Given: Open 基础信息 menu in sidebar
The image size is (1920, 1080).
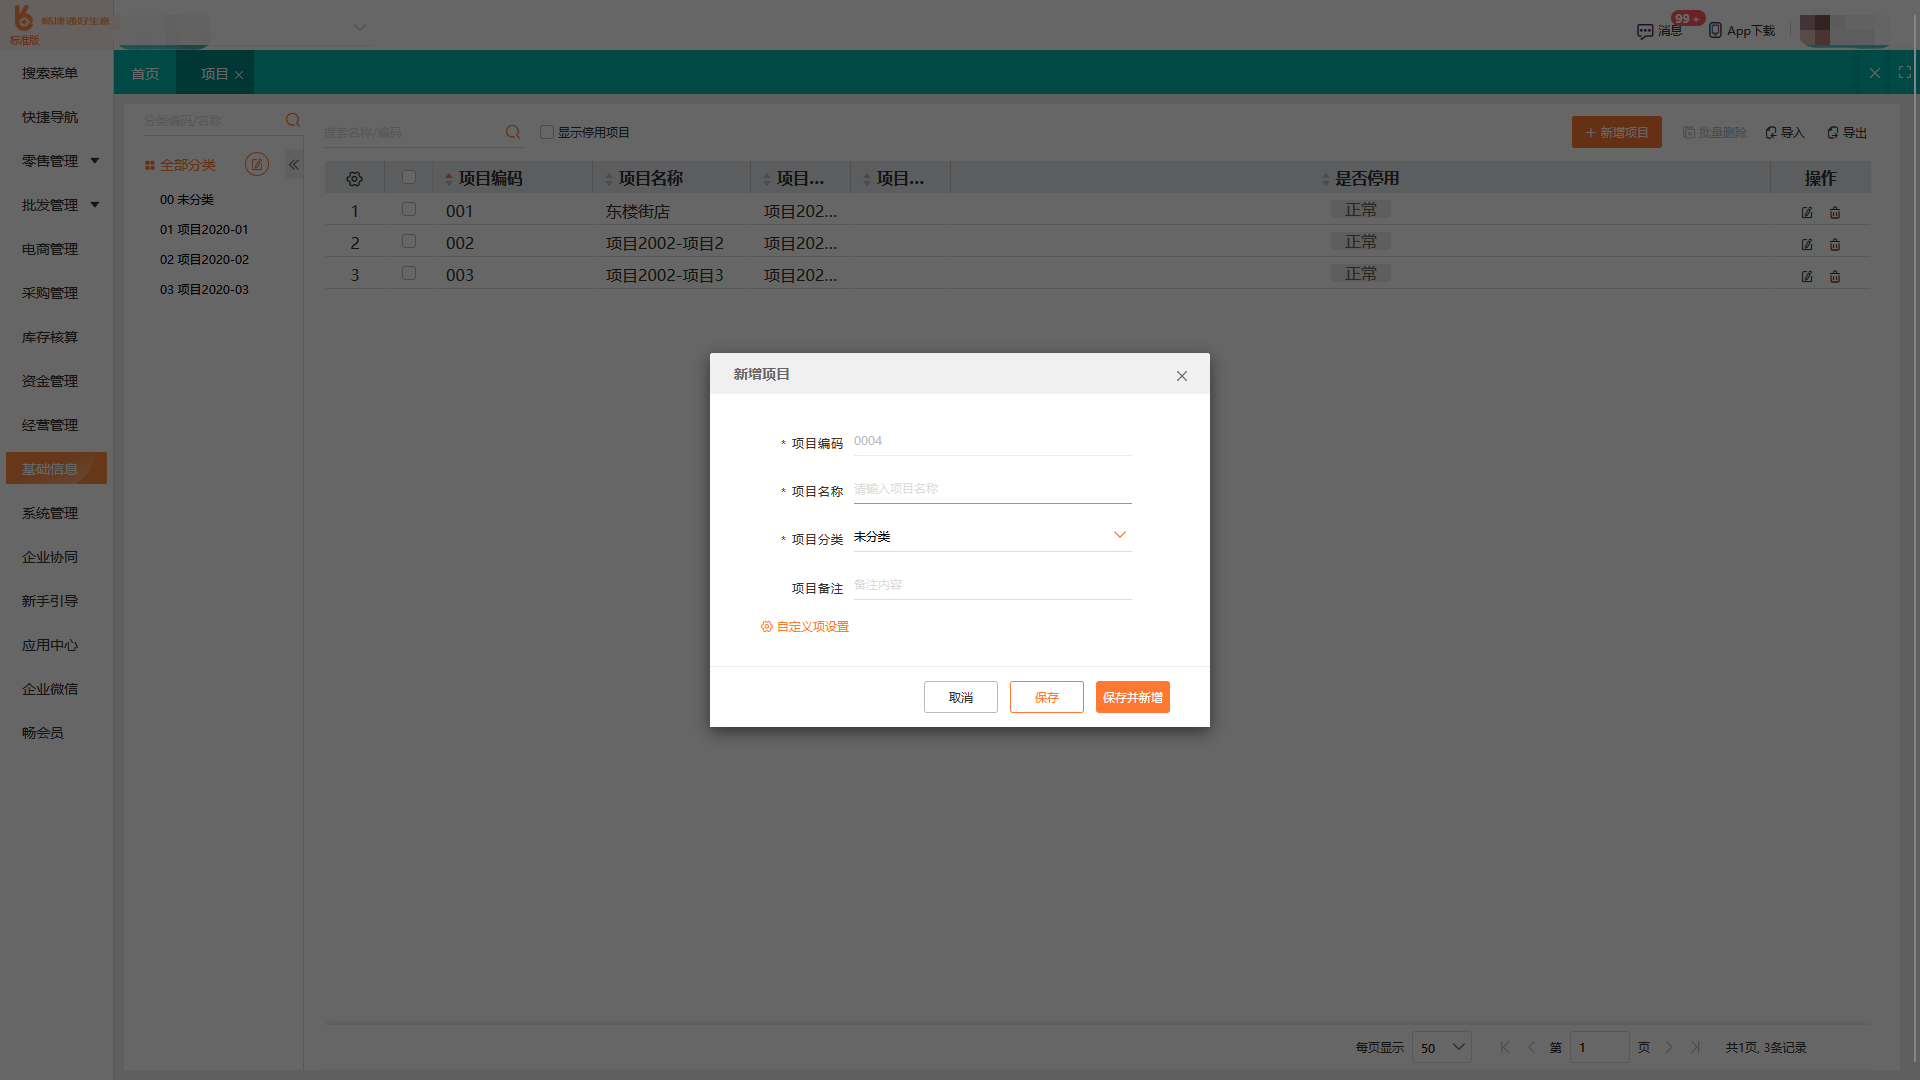Looking at the screenshot, I should pyautogui.click(x=54, y=468).
